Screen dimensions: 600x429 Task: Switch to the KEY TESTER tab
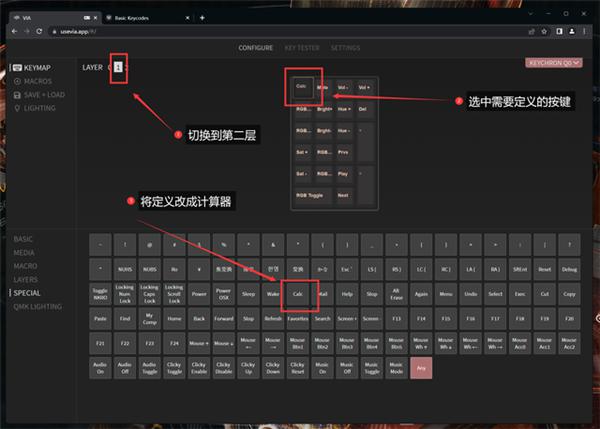[x=301, y=48]
